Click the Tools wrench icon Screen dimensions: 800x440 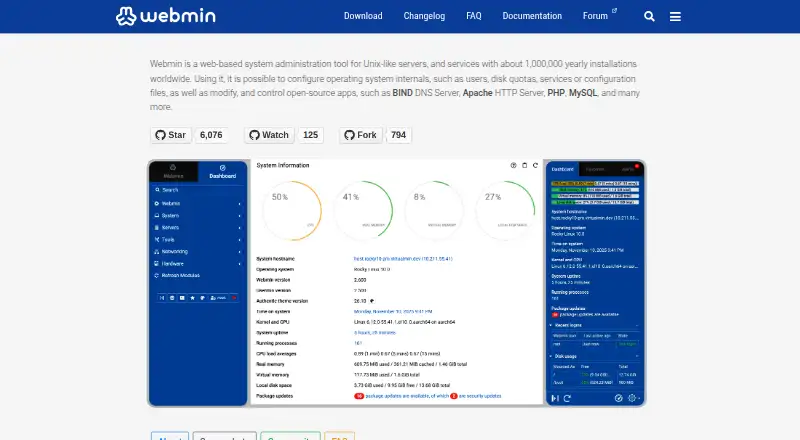157,239
